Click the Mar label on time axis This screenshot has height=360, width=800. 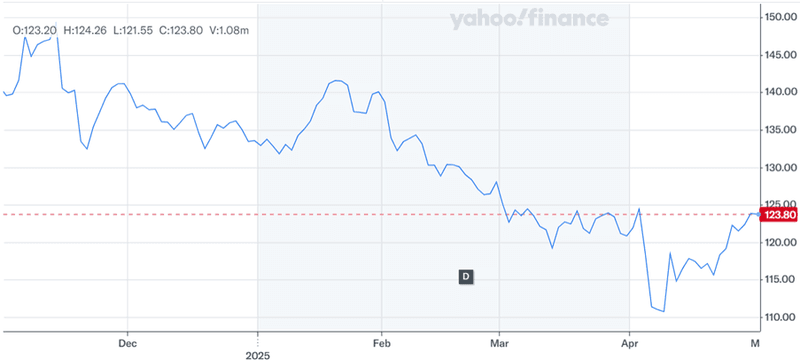pyautogui.click(x=499, y=343)
